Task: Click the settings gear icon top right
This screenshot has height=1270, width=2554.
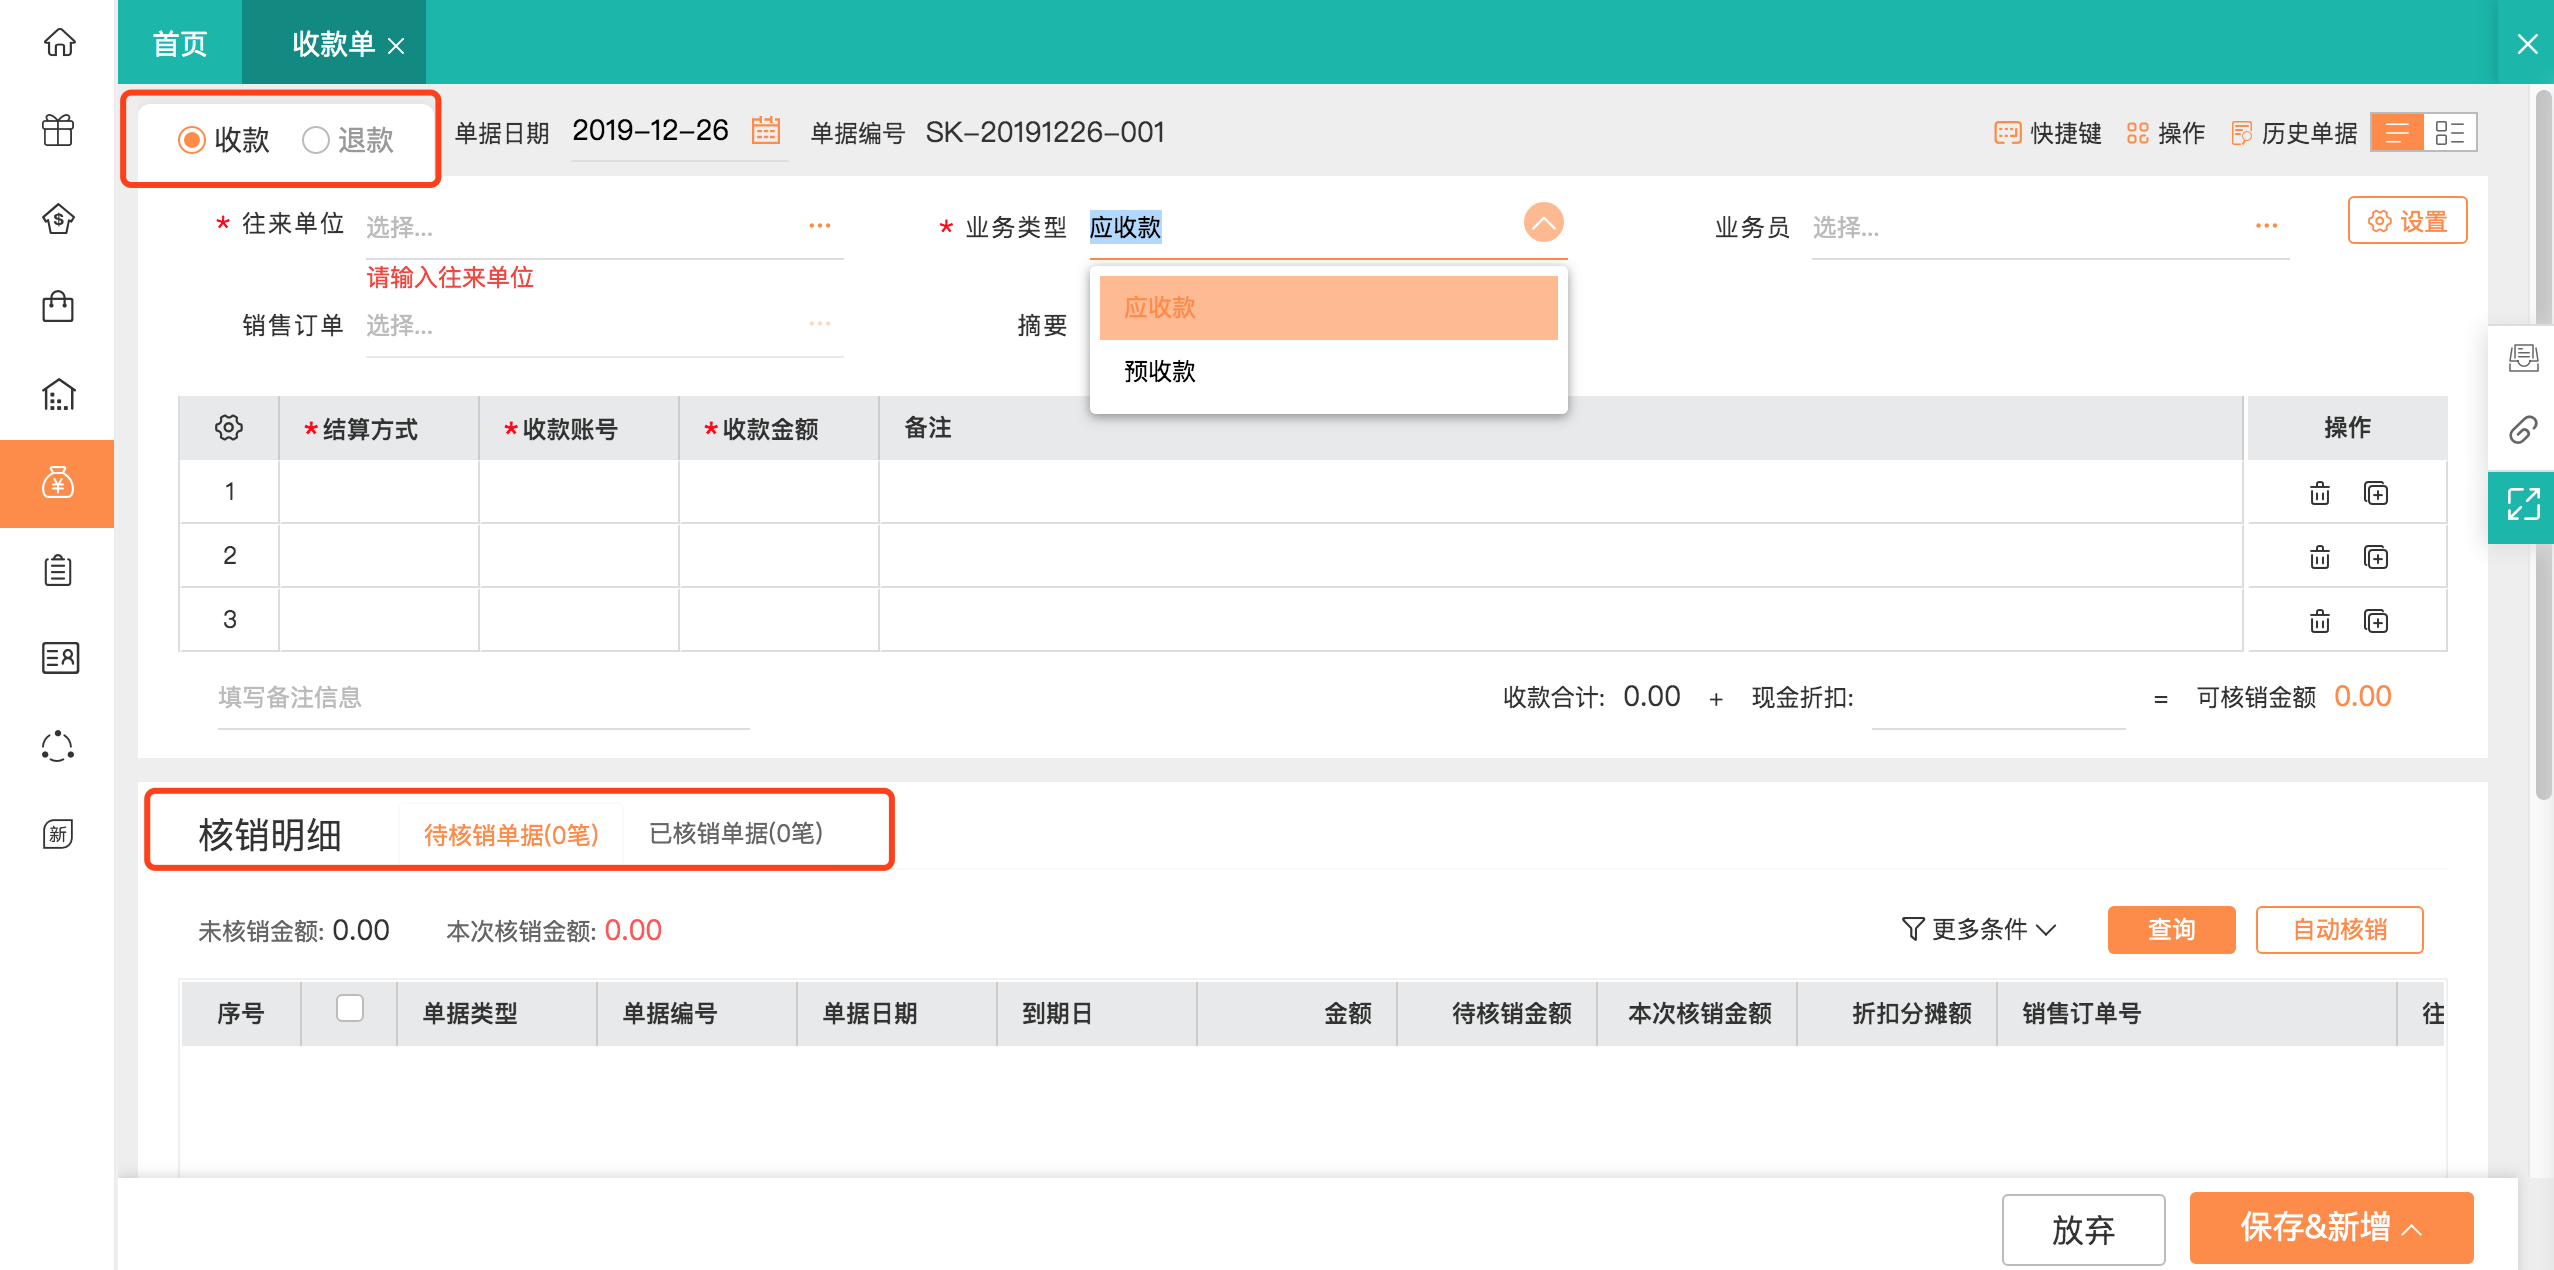Action: point(2383,226)
